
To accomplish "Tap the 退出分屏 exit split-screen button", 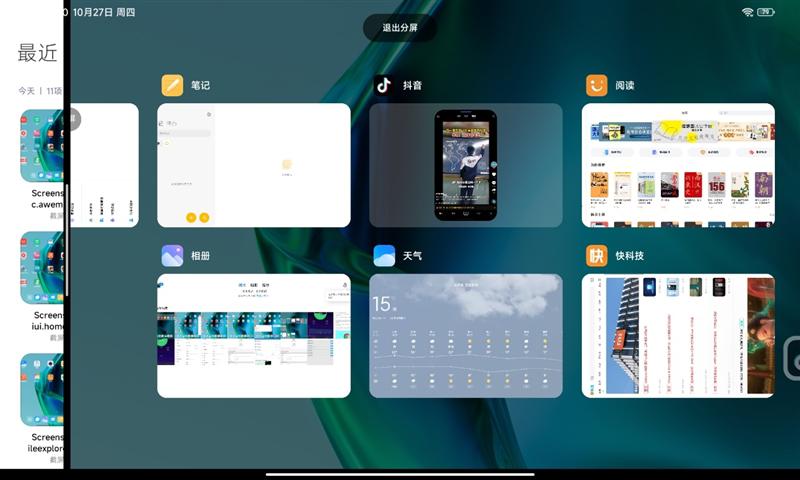I will 399,28.
